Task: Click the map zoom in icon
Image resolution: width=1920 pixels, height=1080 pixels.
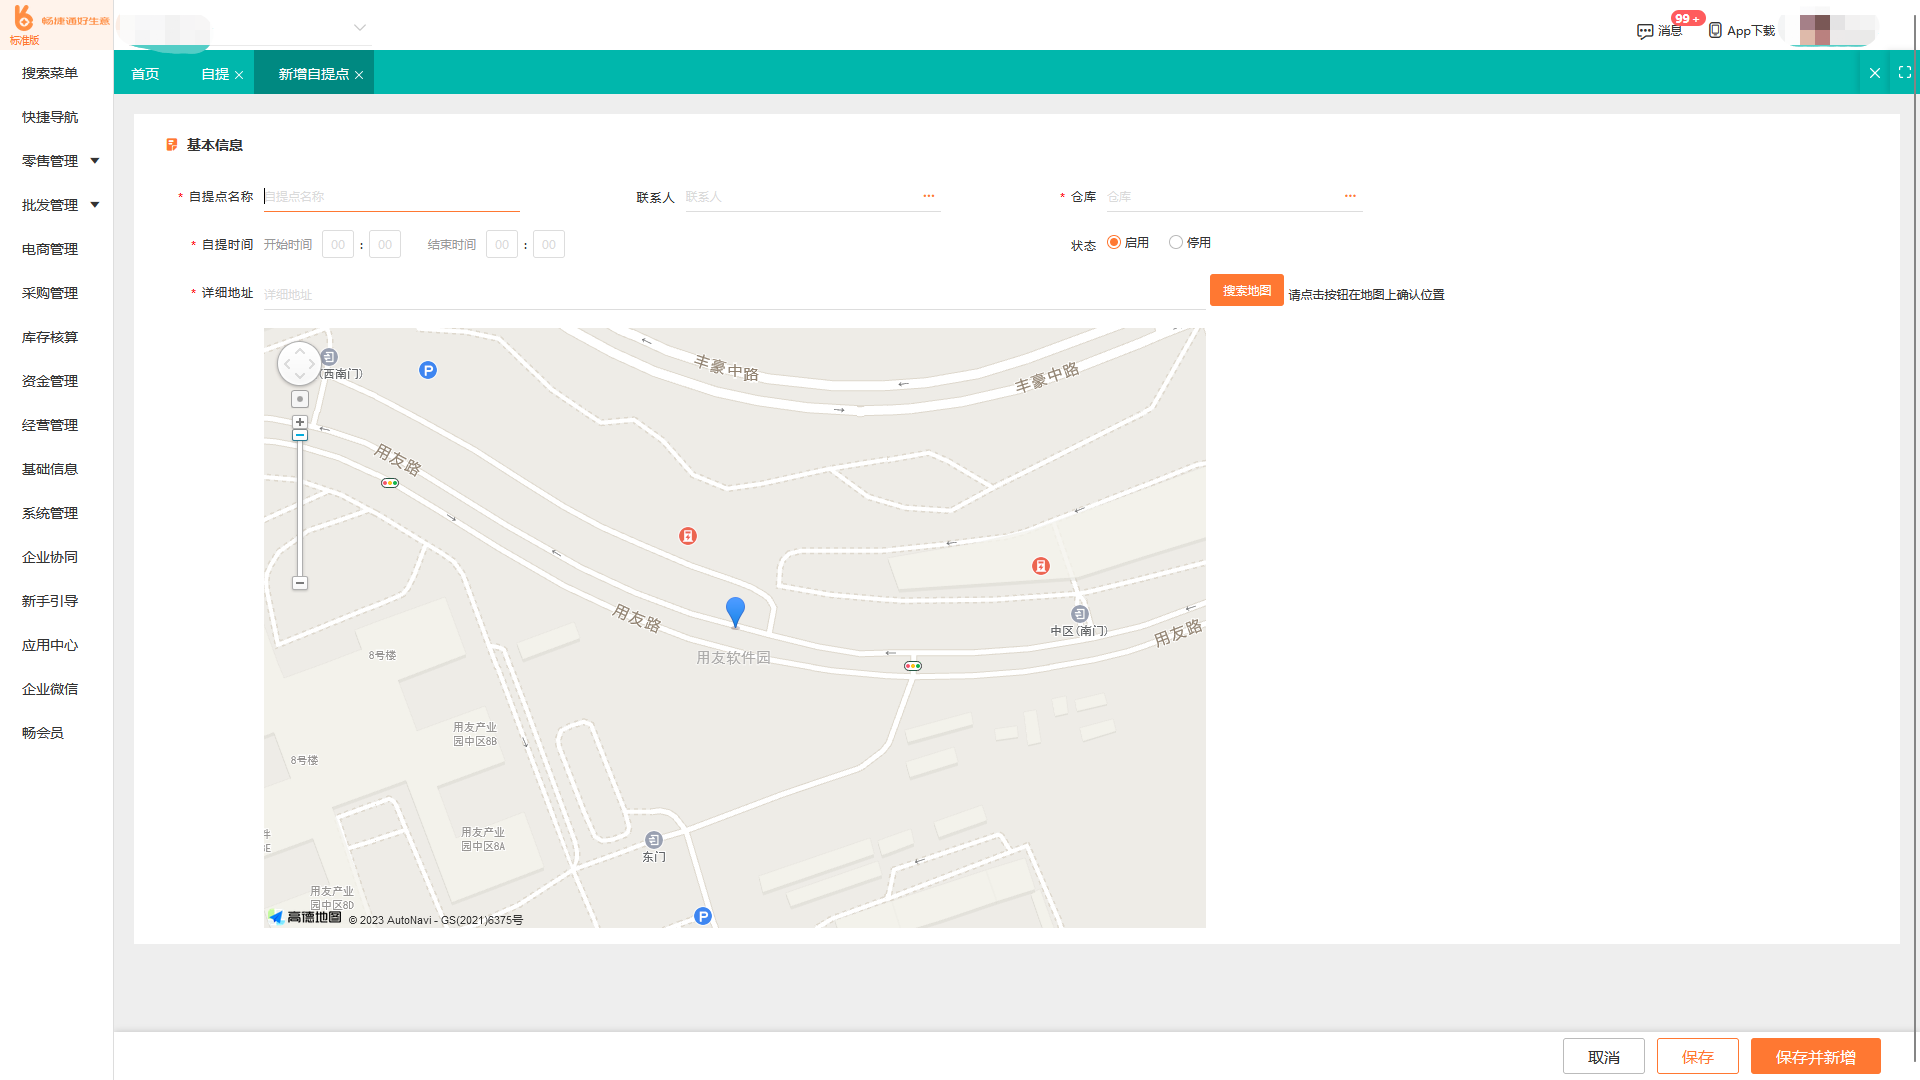Action: (x=299, y=422)
